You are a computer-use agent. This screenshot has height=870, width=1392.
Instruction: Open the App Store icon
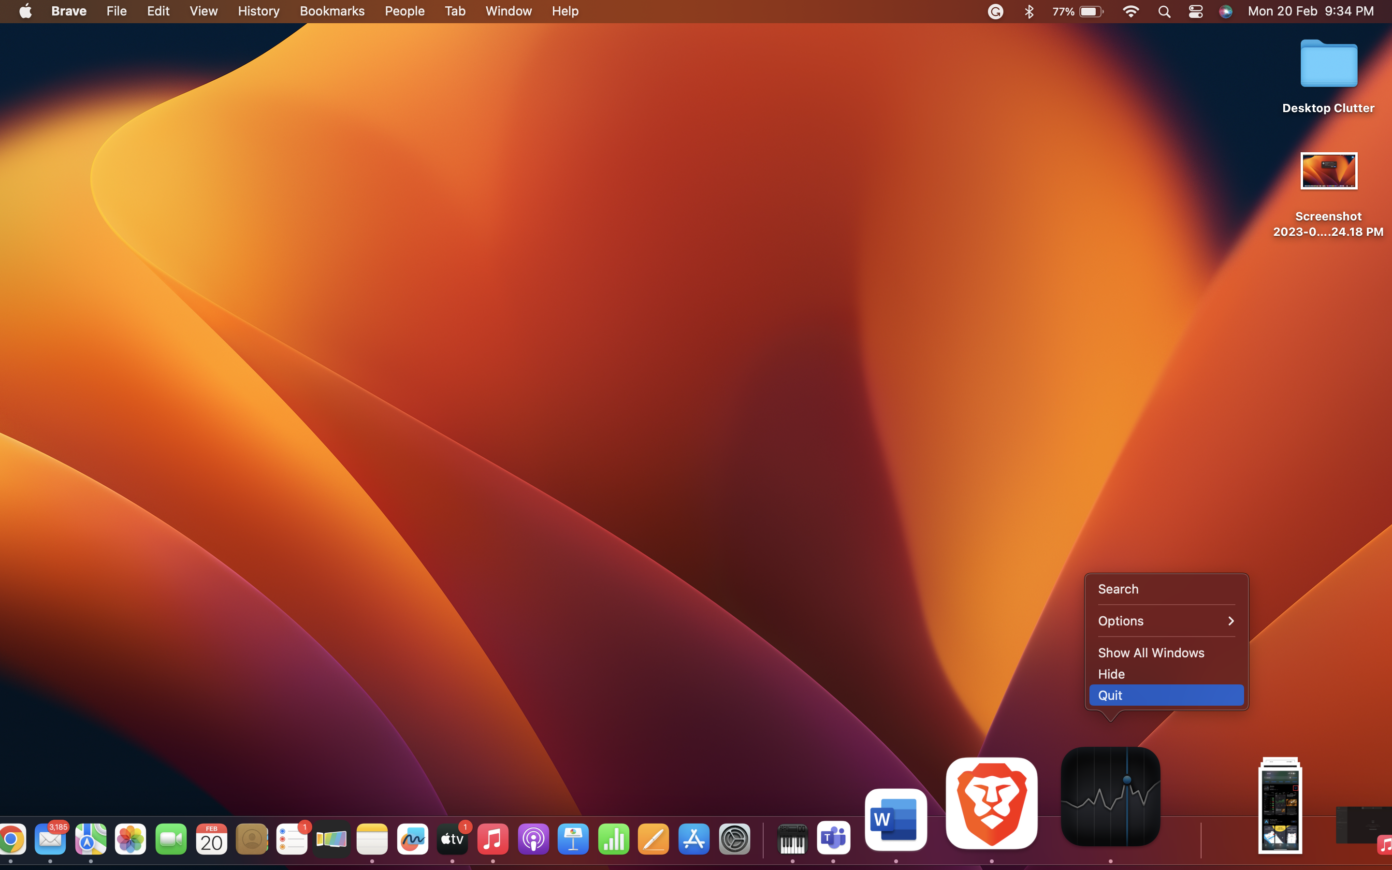pos(694,839)
